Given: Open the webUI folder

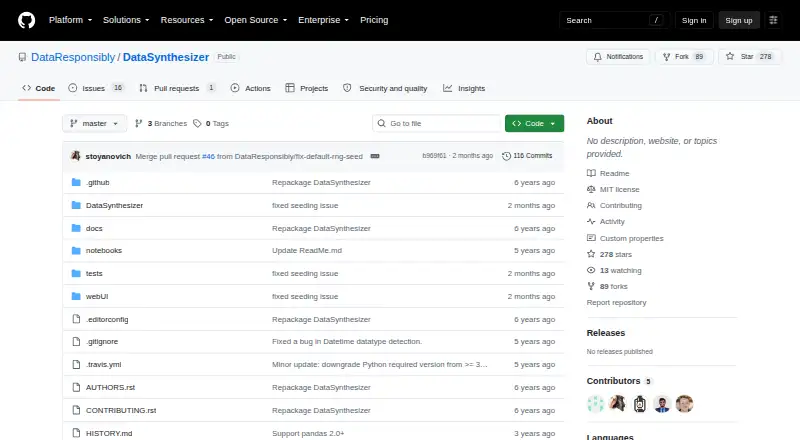Looking at the screenshot, I should coord(97,296).
